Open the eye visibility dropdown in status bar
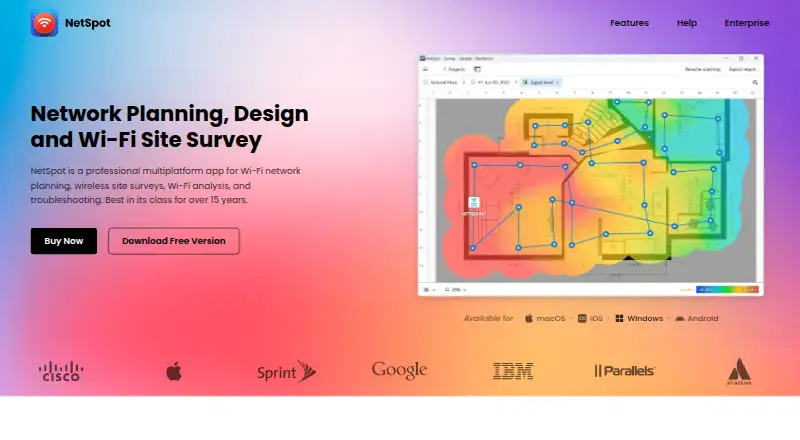800x440 pixels. (430, 290)
